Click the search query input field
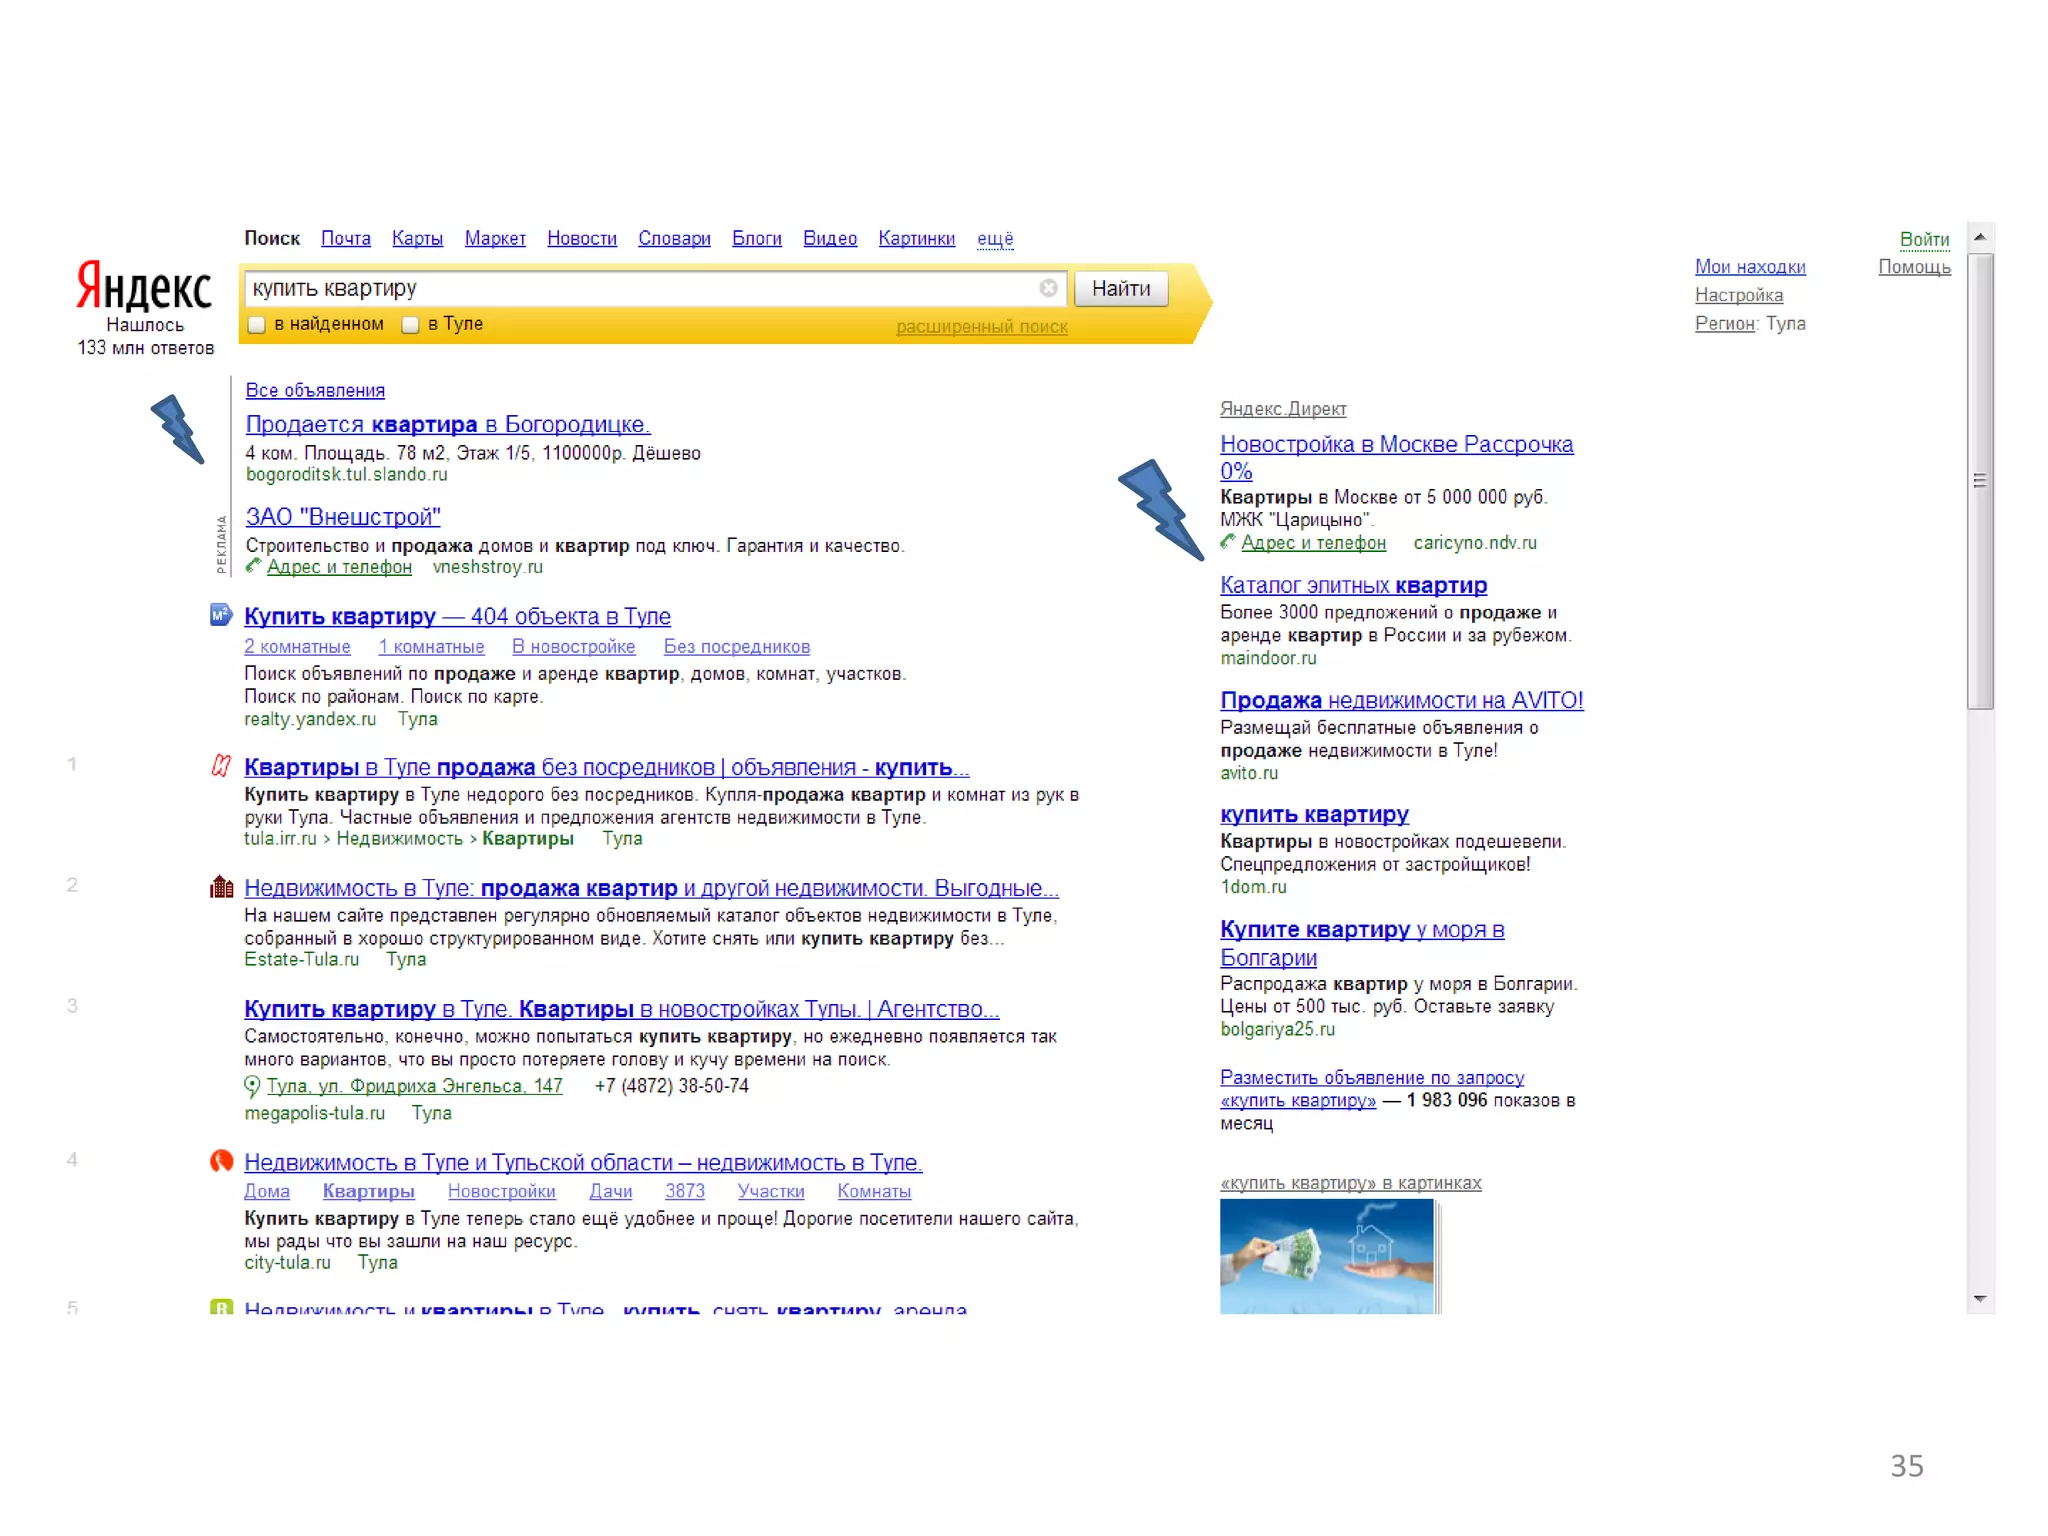This screenshot has width=2048, height=1536. click(x=640, y=288)
